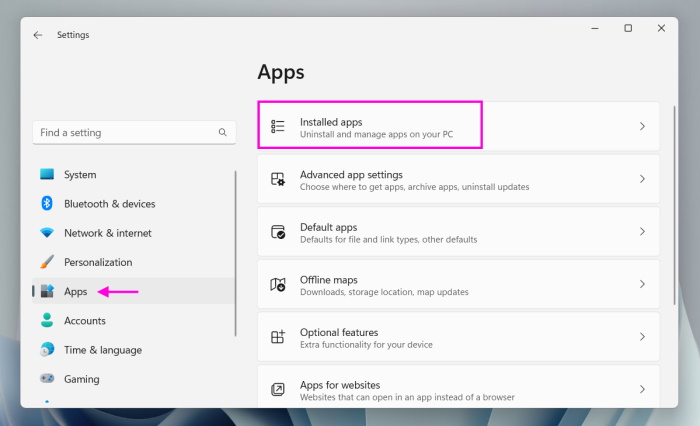Click the Network & internet Wi-Fi icon

point(47,233)
